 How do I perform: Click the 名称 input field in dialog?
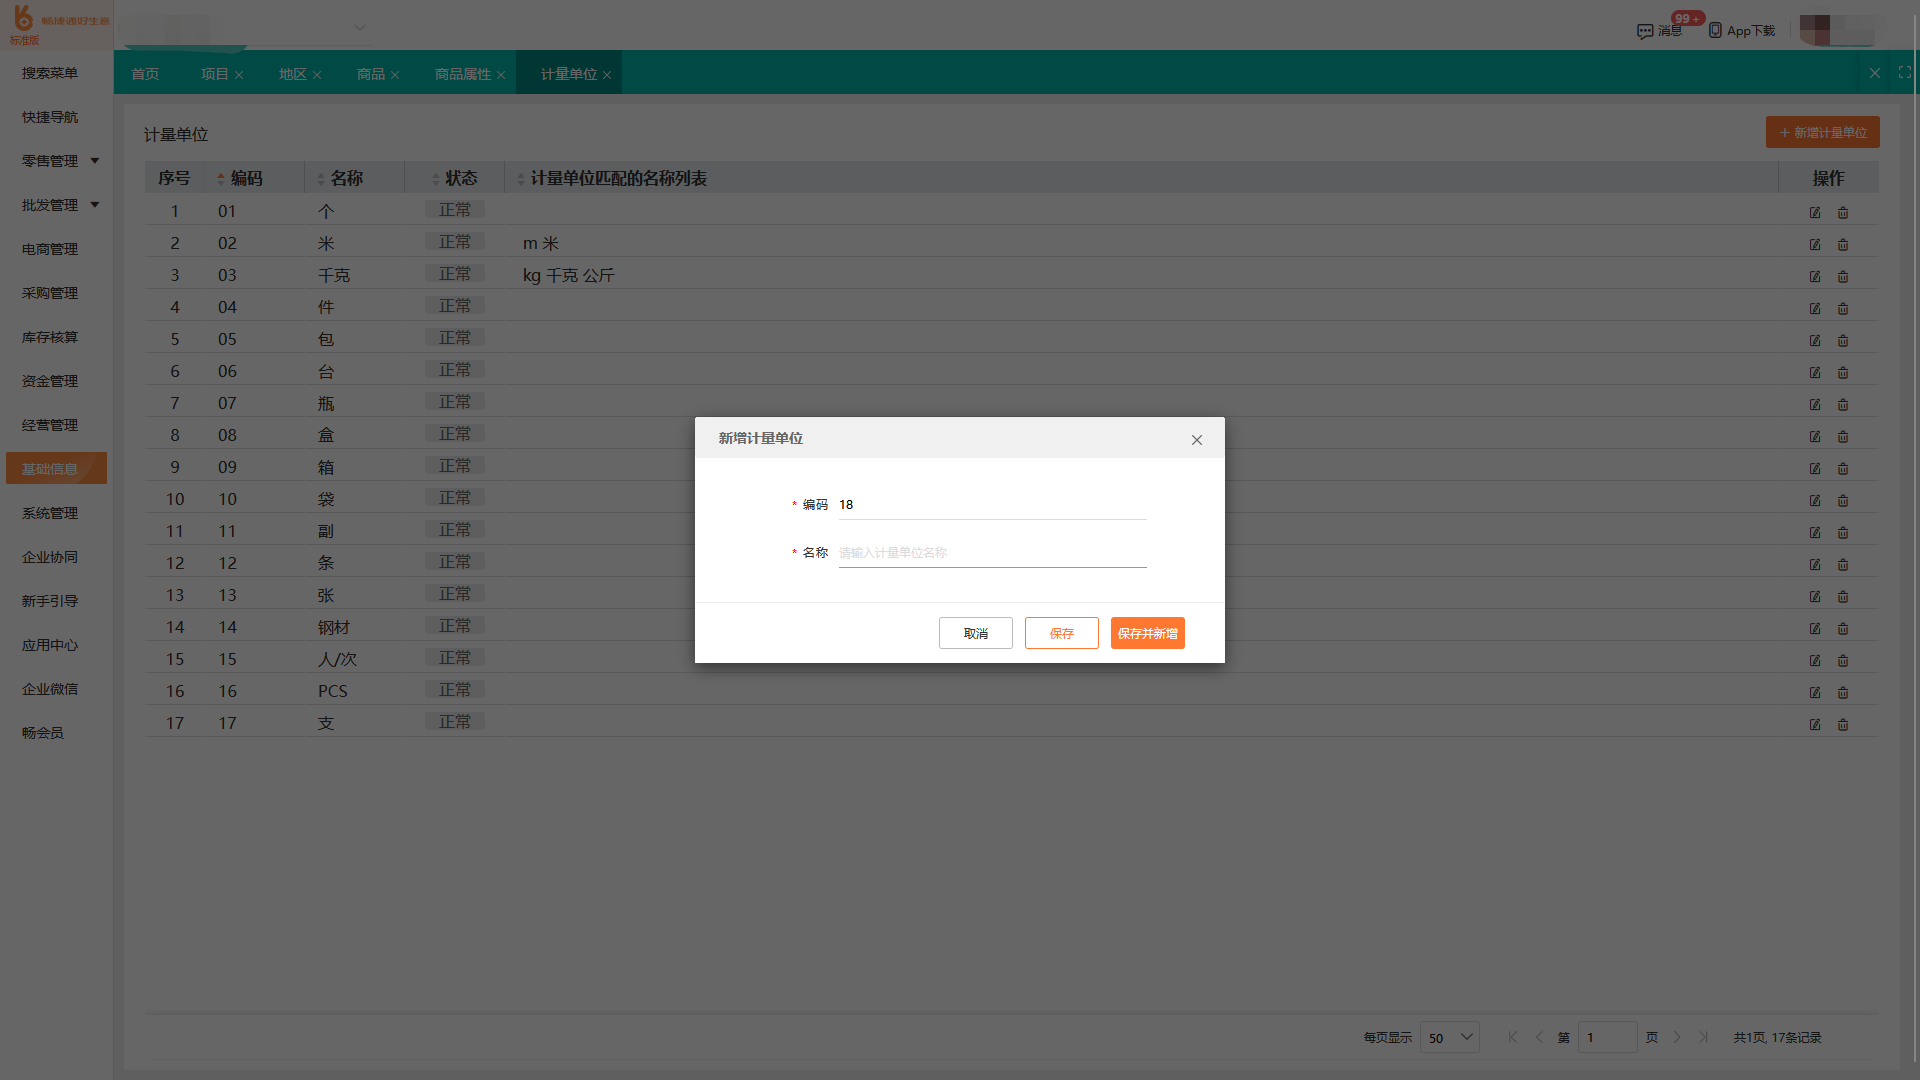(x=990, y=553)
